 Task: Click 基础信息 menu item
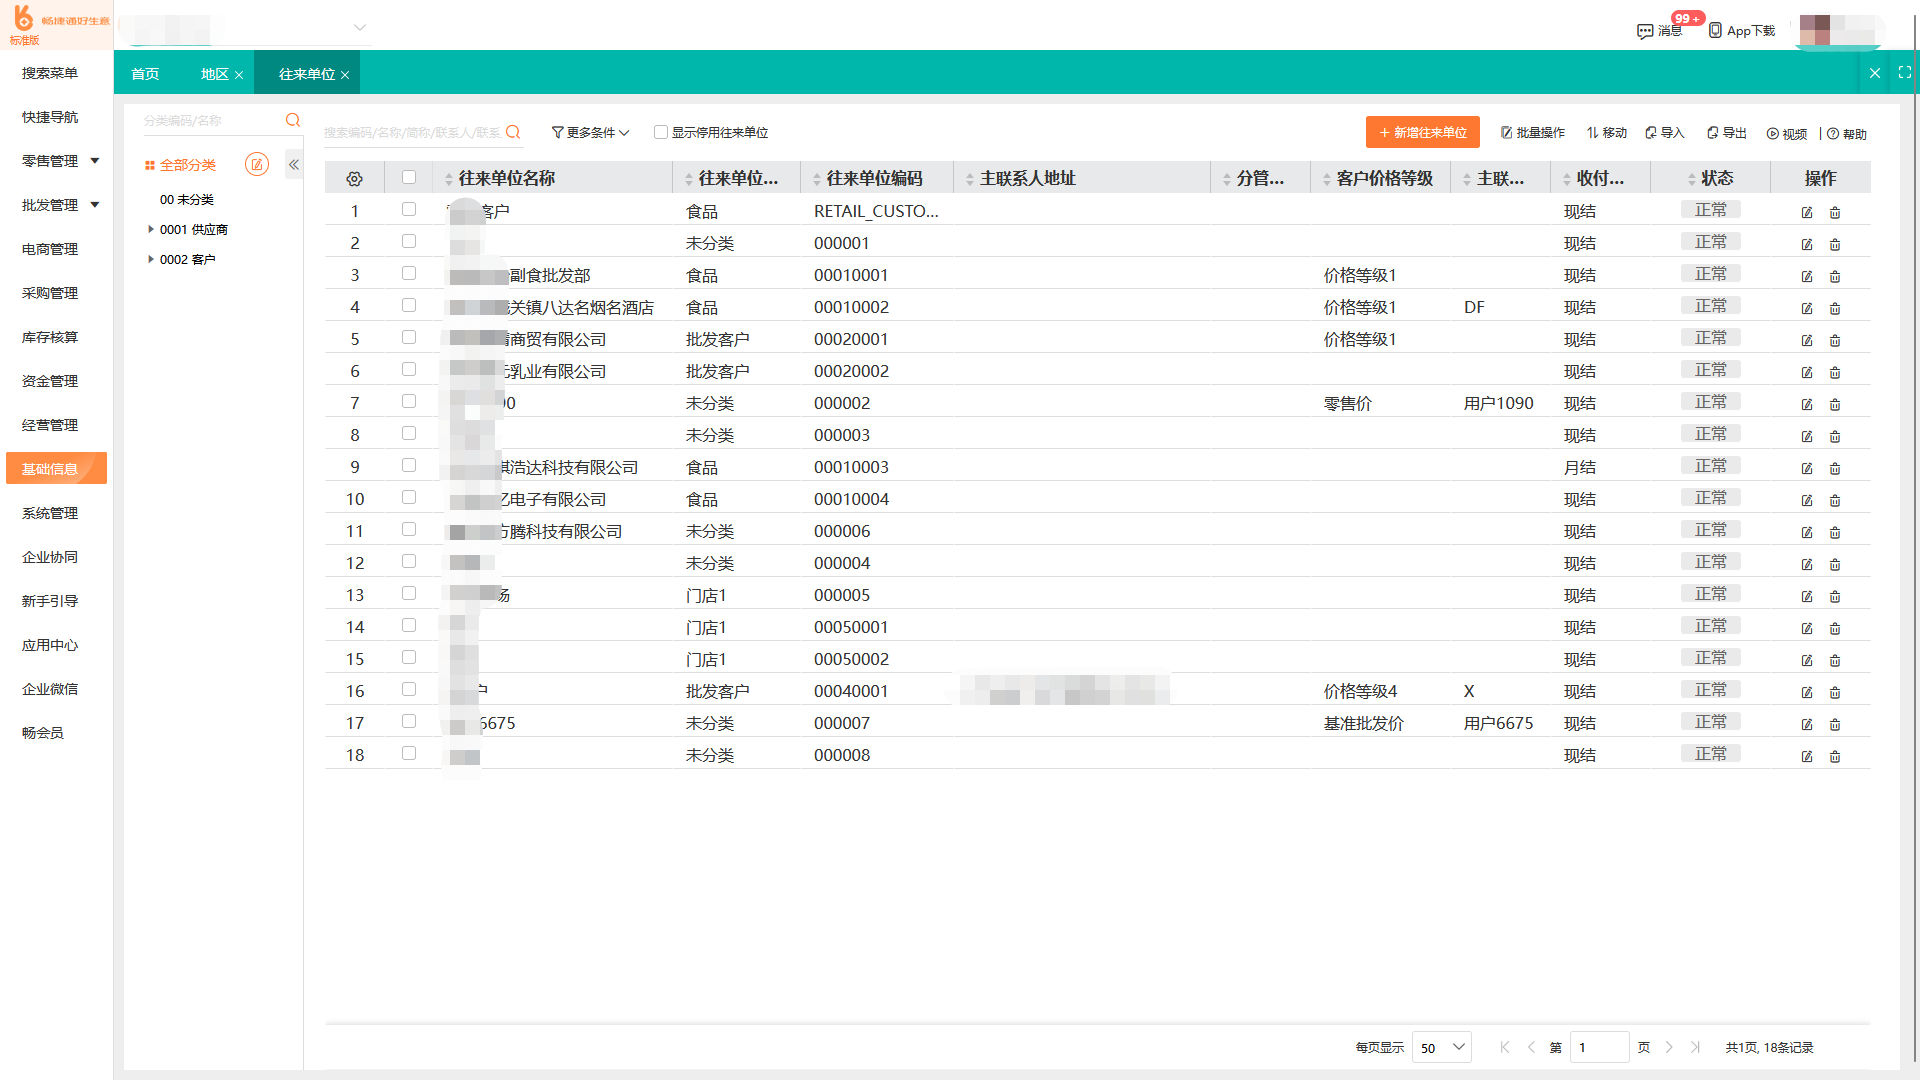pyautogui.click(x=53, y=468)
